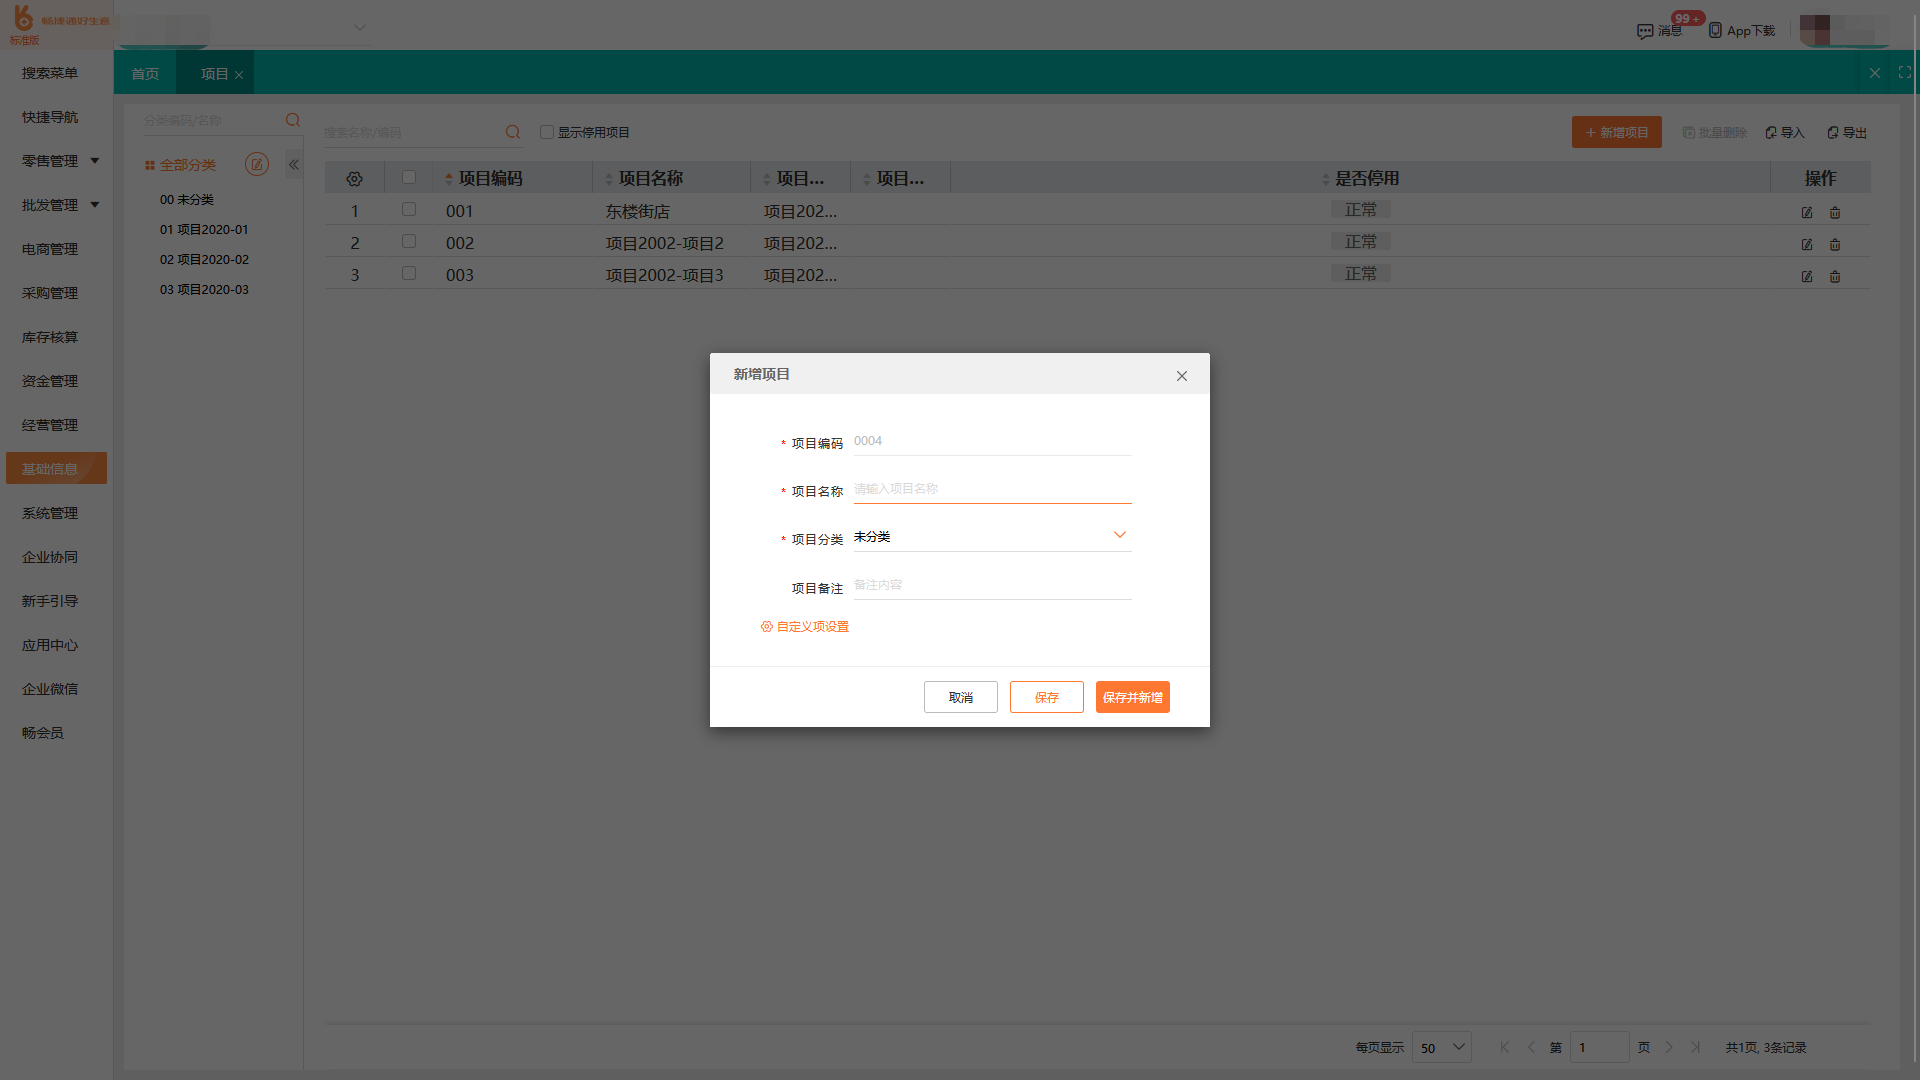Click the collapse sidebar arrow icon
1920x1080 pixels.
[x=294, y=164]
